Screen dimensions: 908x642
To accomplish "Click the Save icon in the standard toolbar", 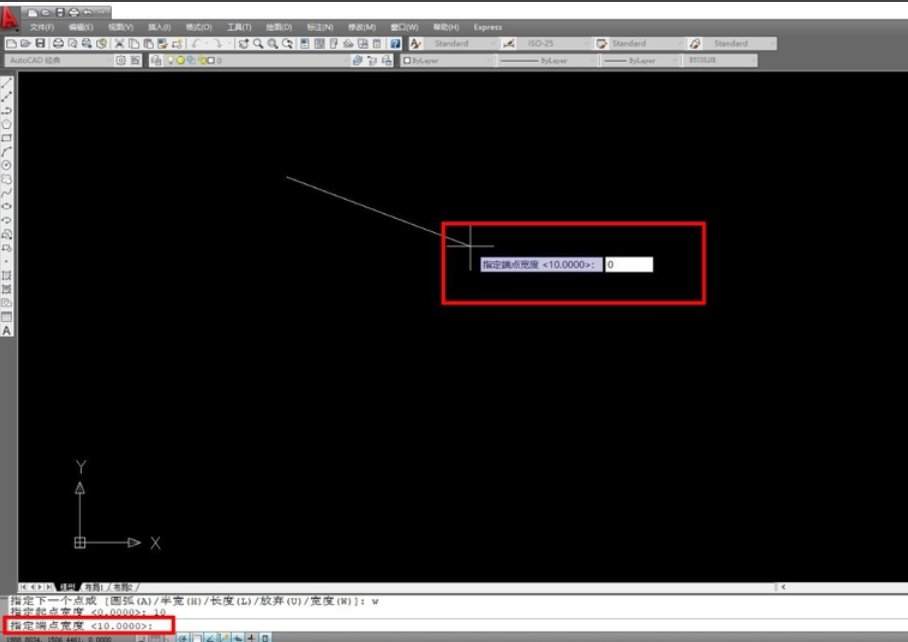I will [40, 44].
